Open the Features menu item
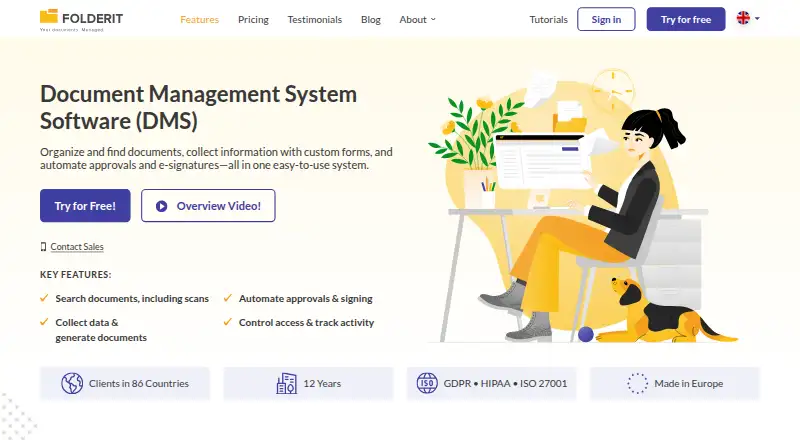800x440 pixels. coord(199,19)
